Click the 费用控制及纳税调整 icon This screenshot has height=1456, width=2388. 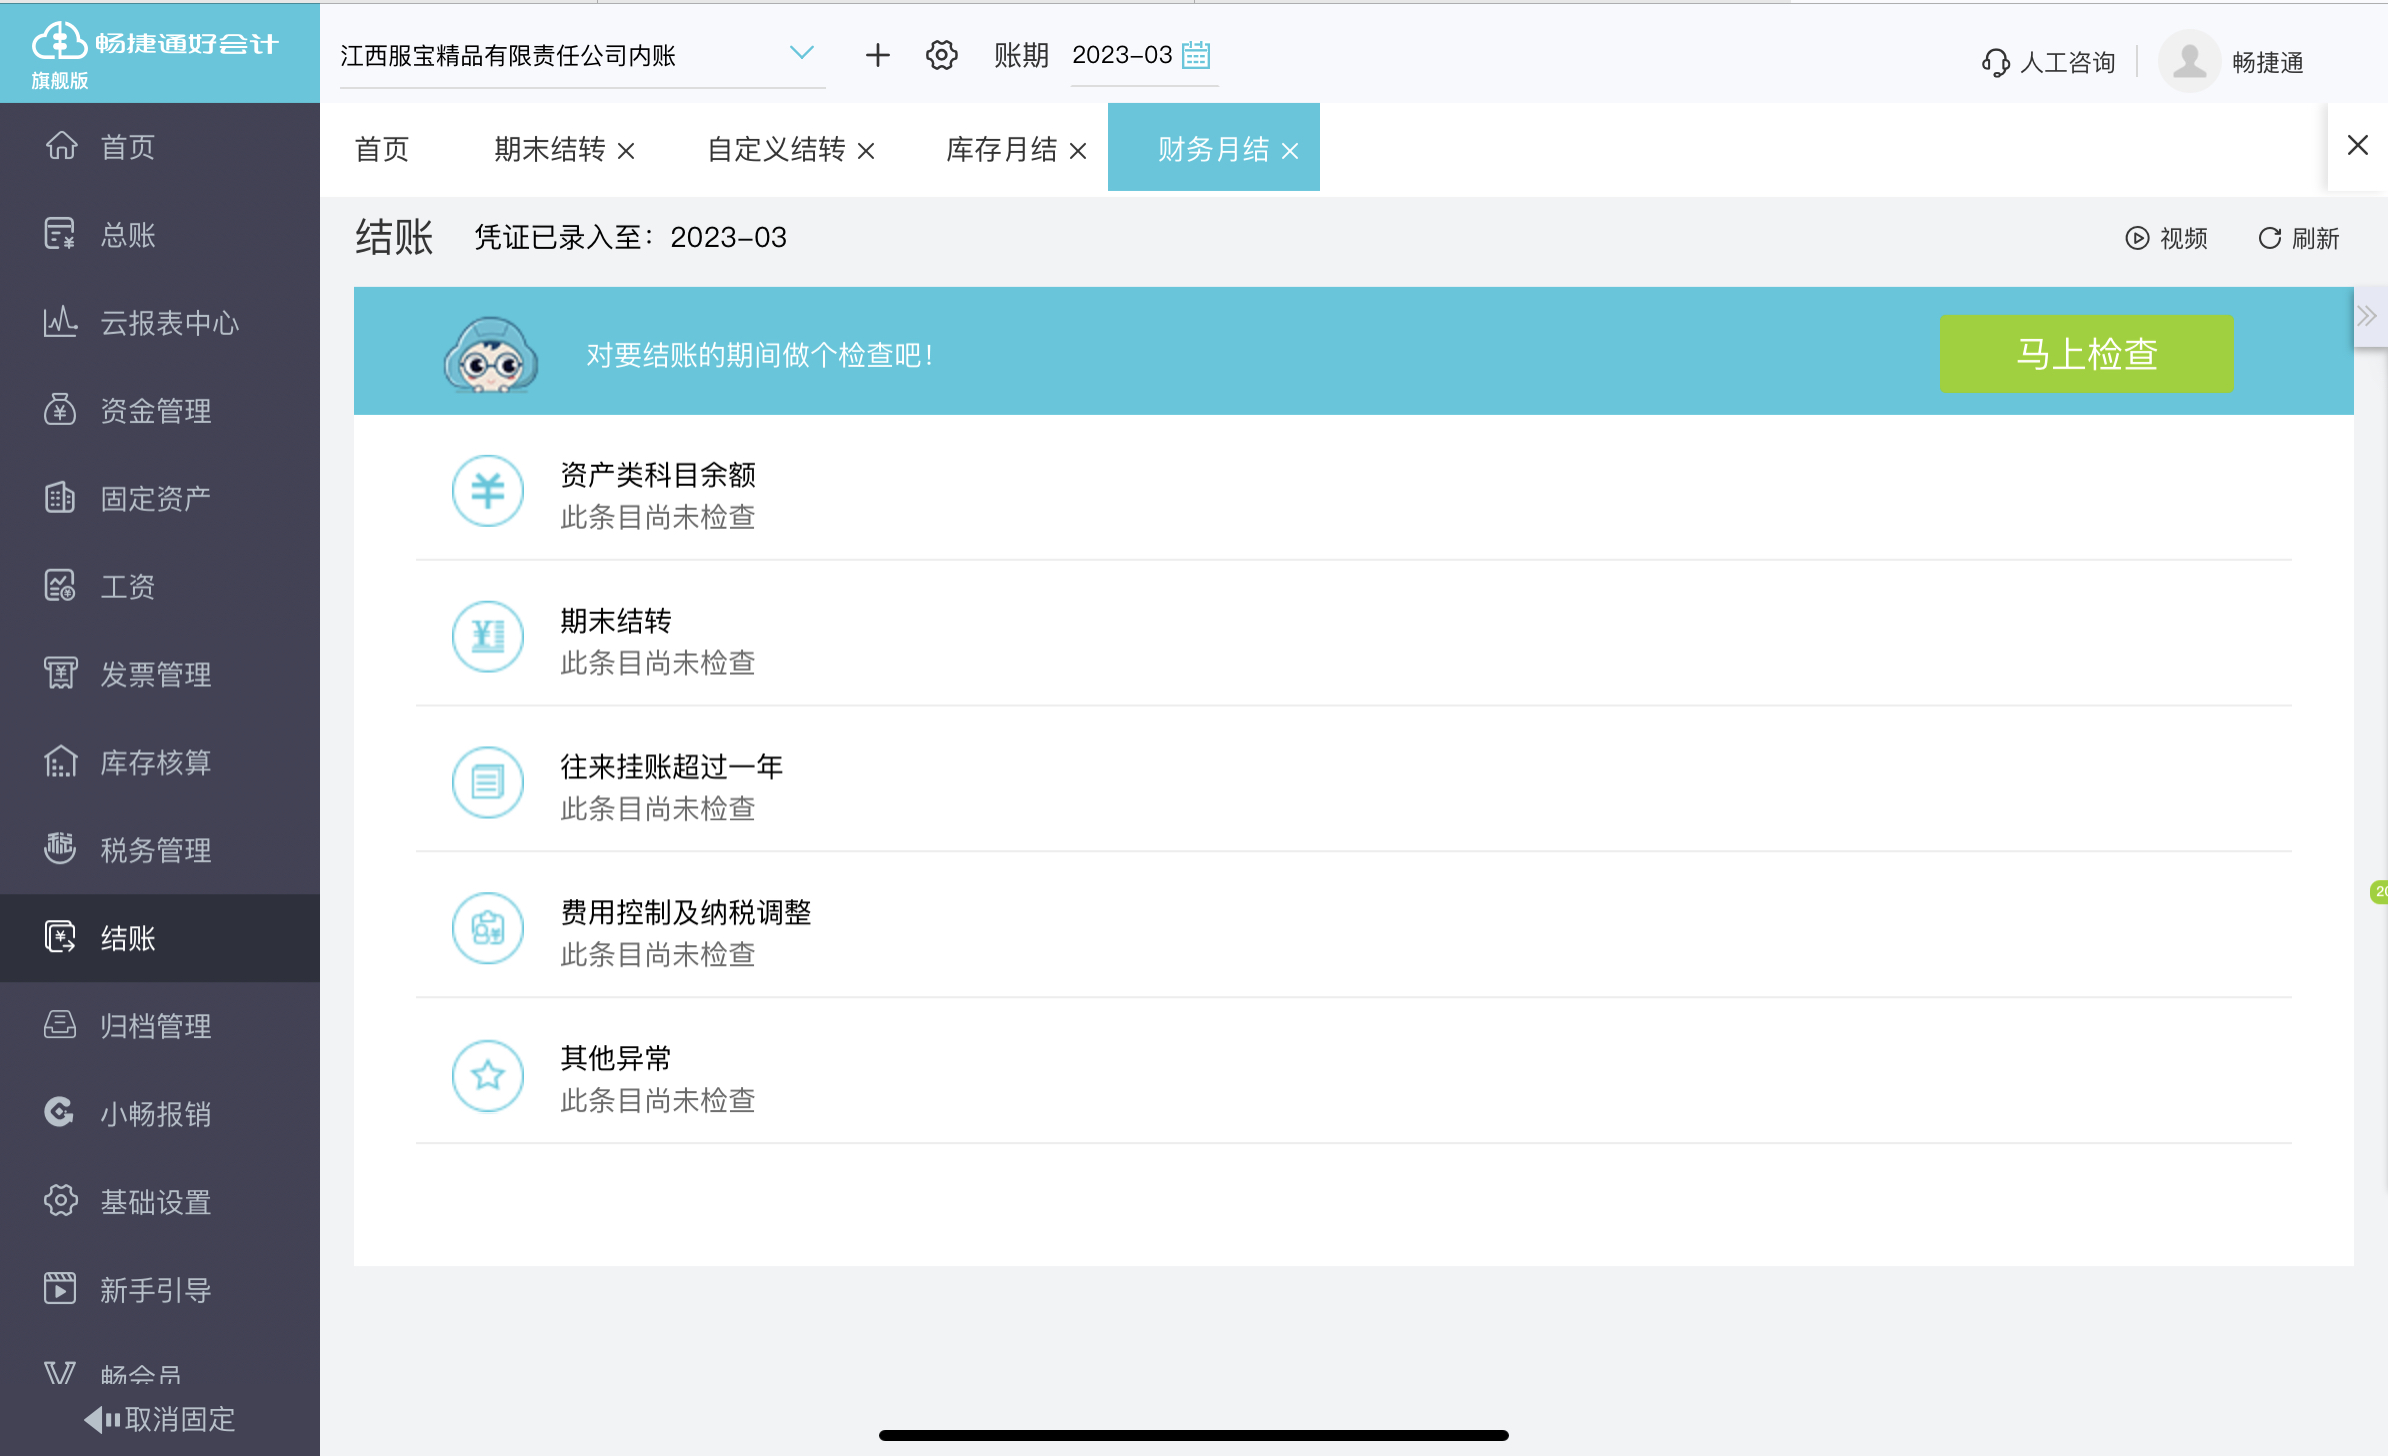(486, 927)
